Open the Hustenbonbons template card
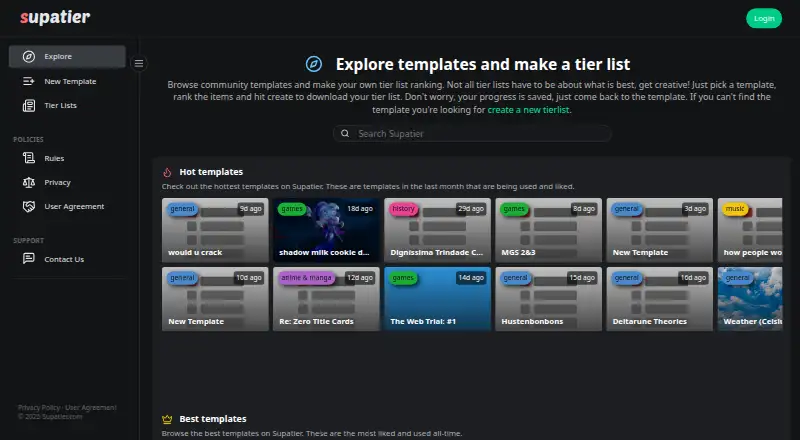 tap(548, 299)
